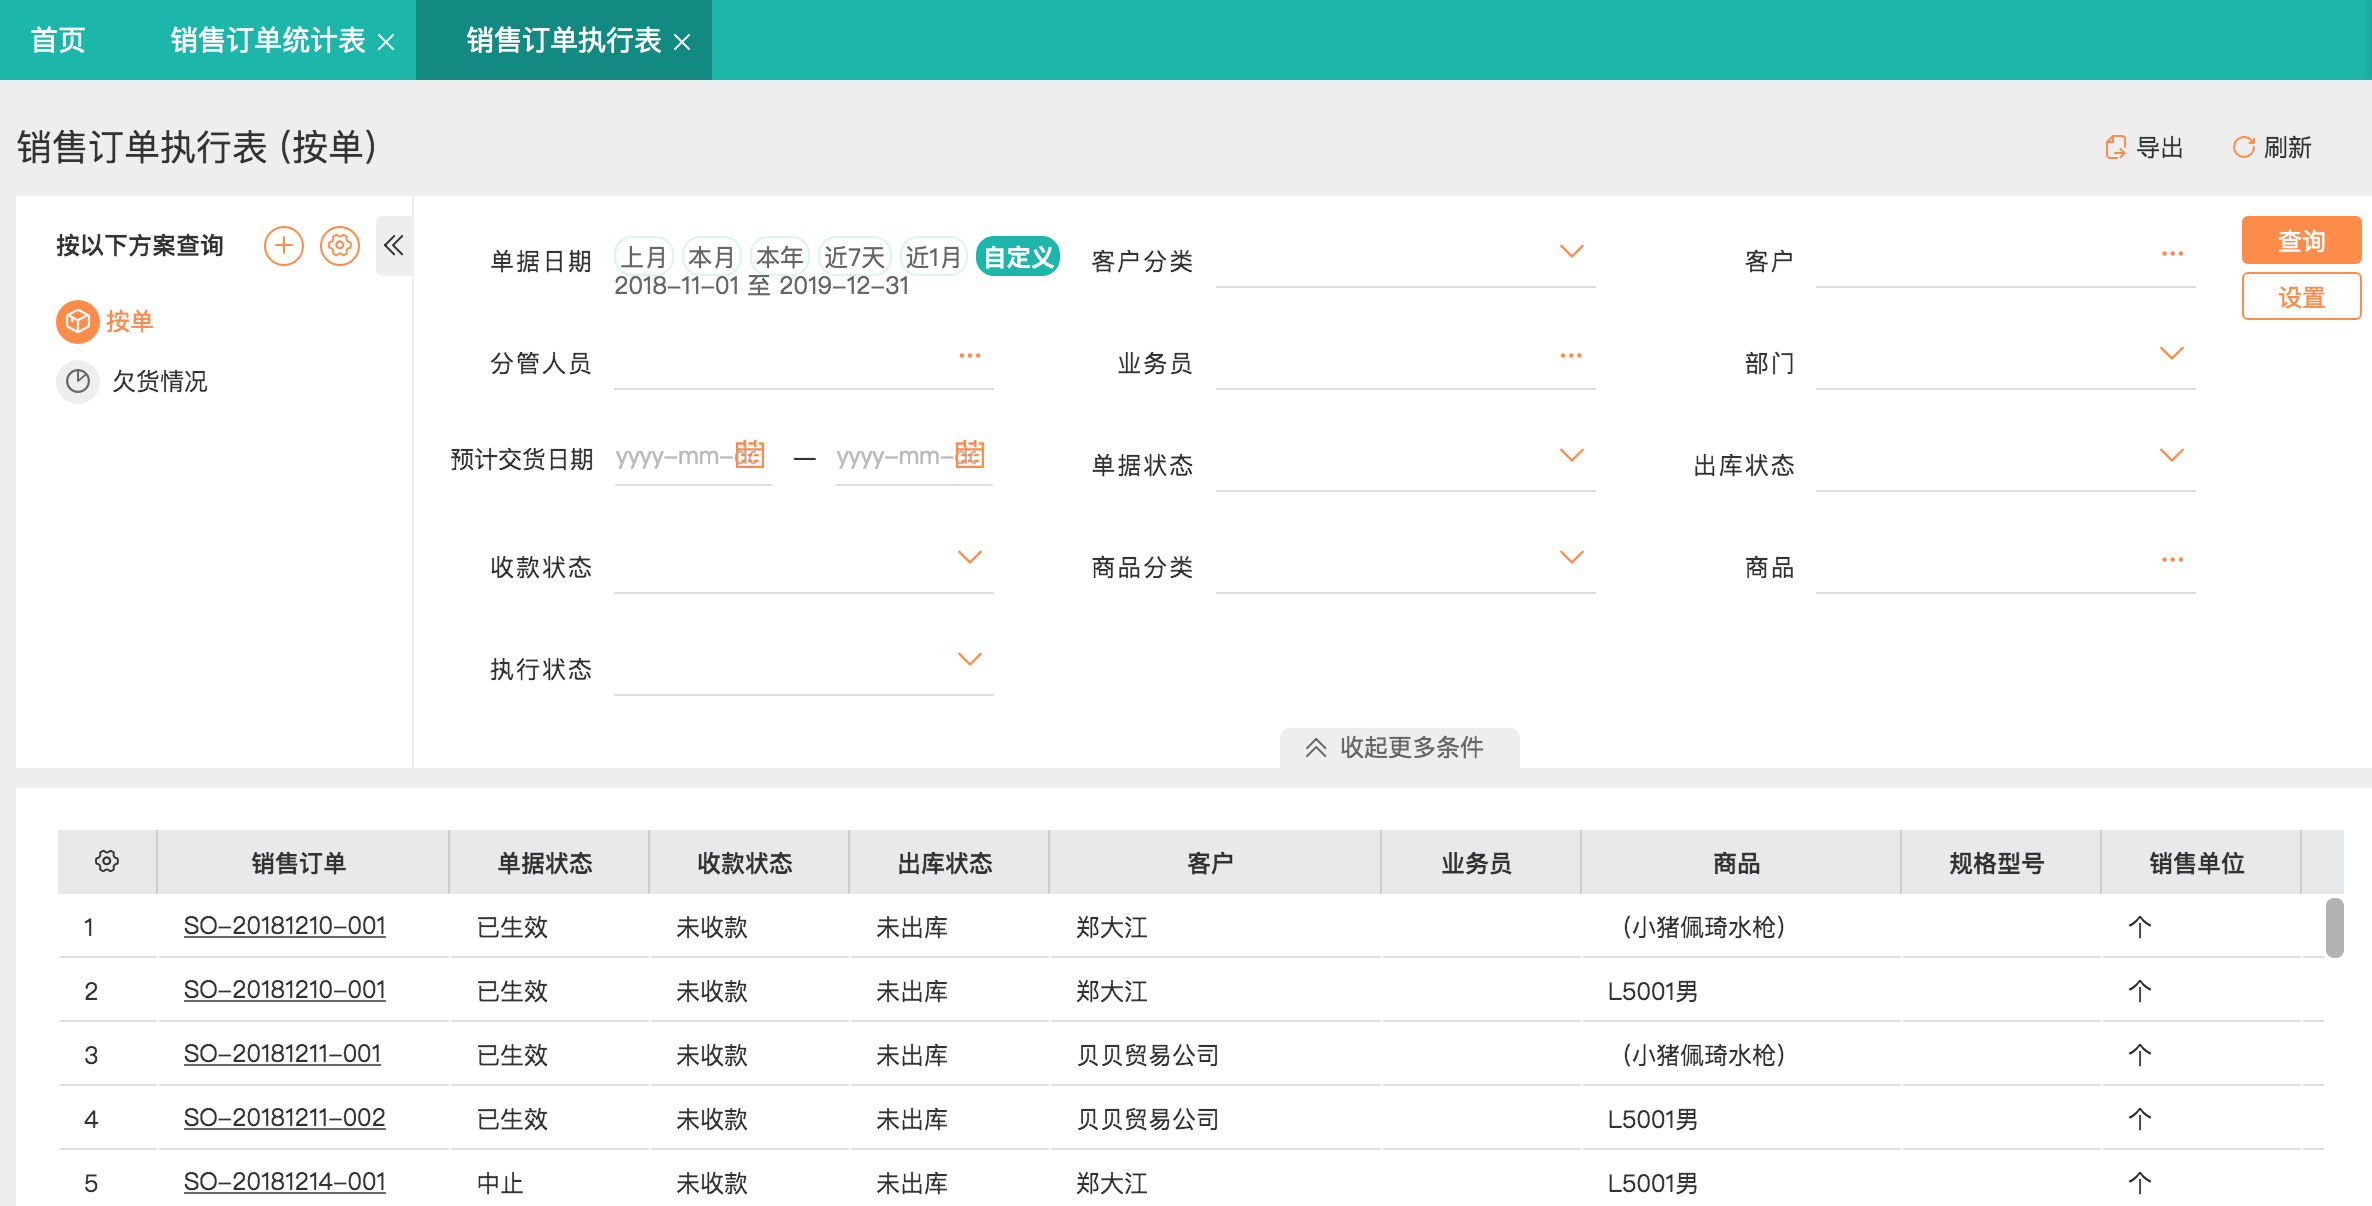The image size is (2372, 1206).
Task: Click the collapse panel arrow icon
Action: coord(395,248)
